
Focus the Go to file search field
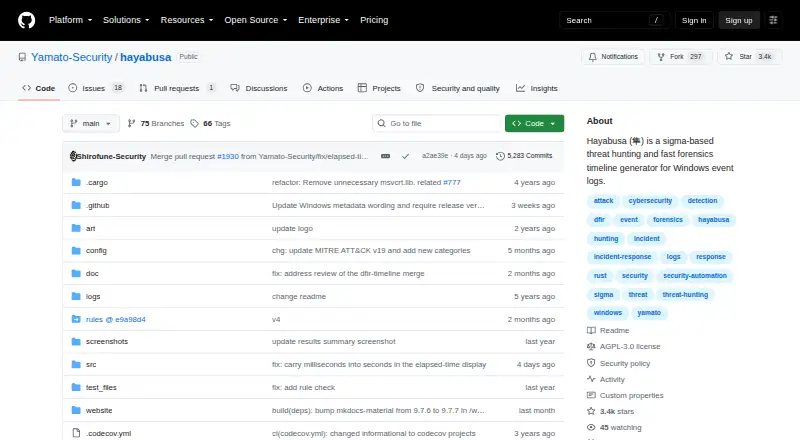click(437, 124)
